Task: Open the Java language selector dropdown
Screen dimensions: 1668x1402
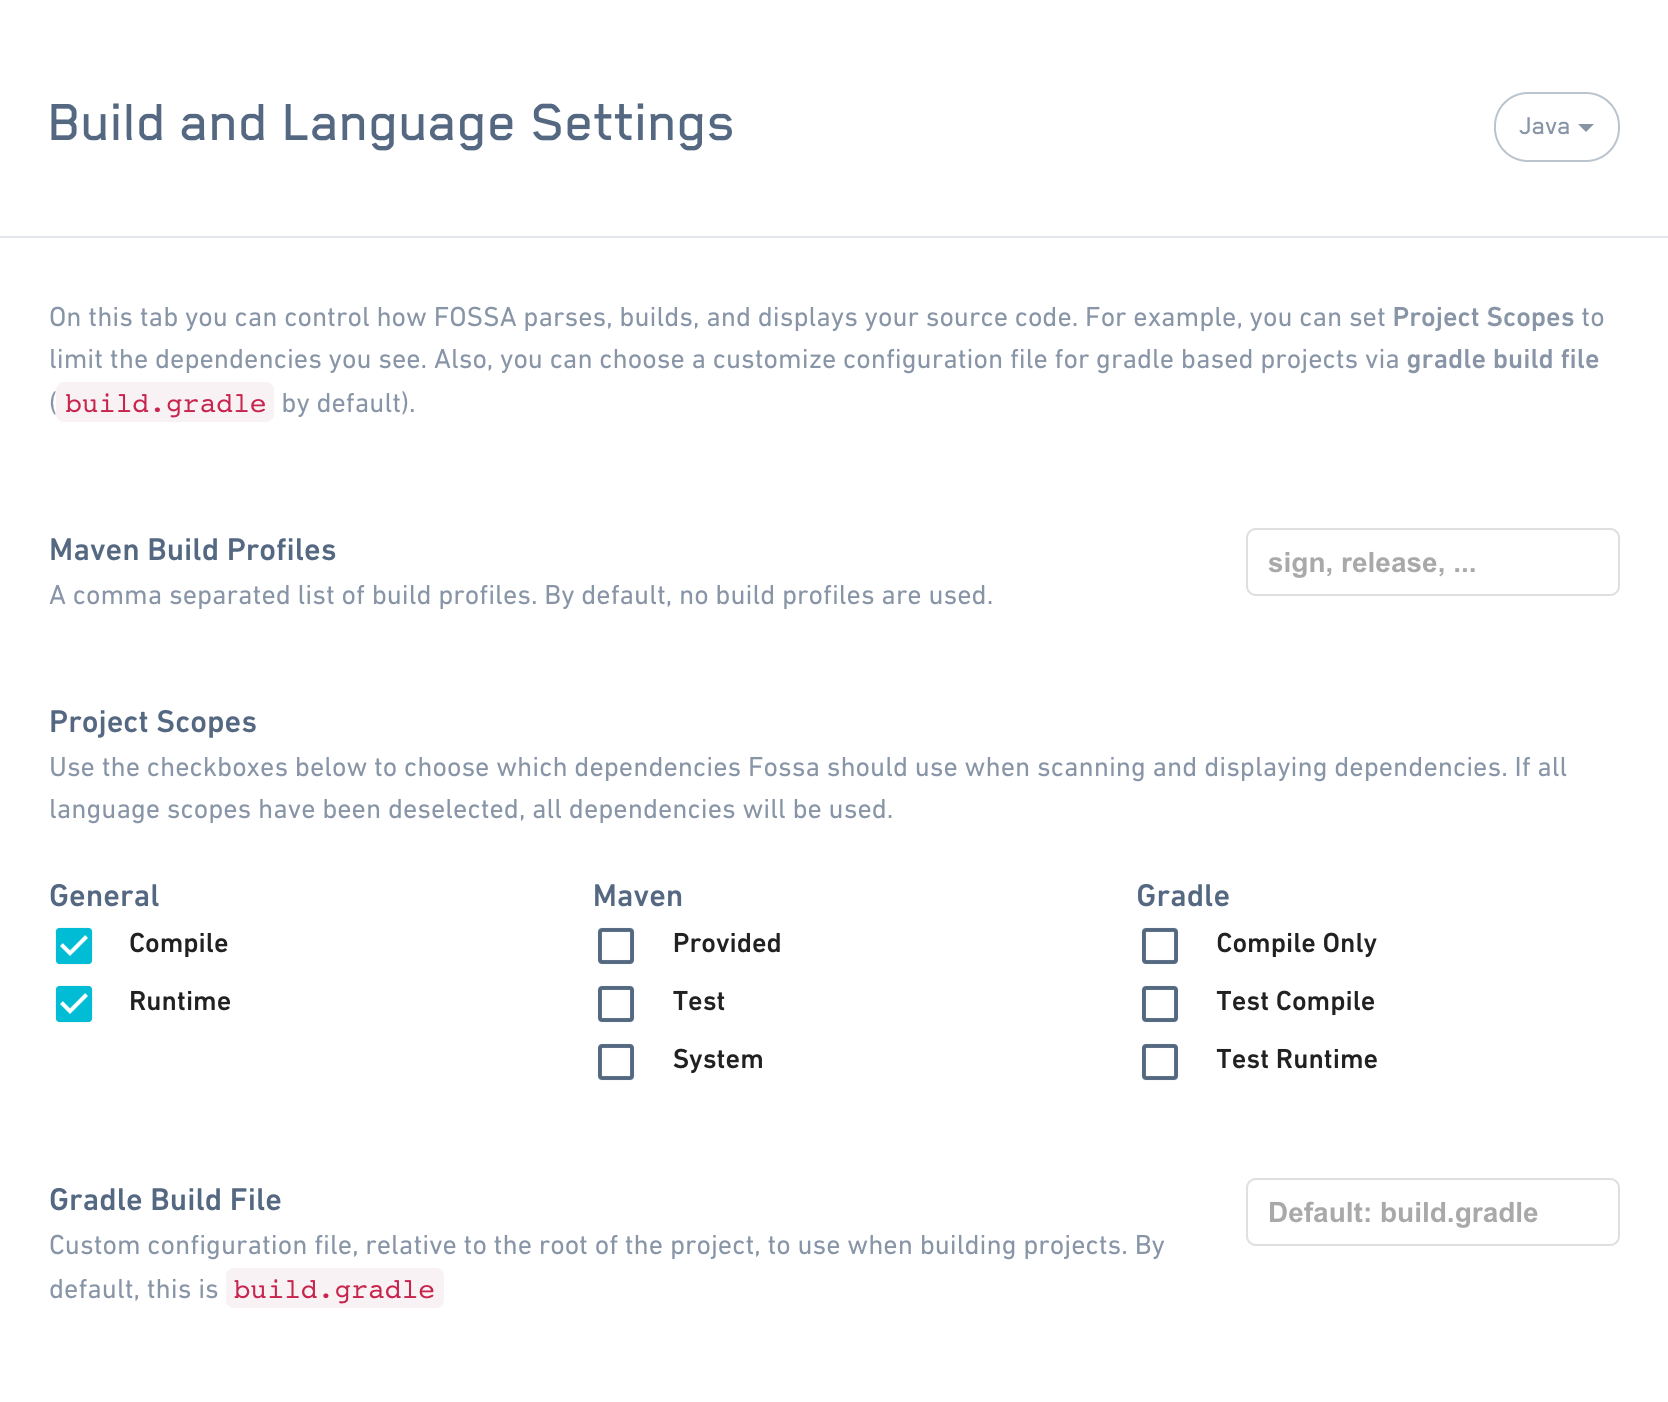Action: pyautogui.click(x=1554, y=127)
